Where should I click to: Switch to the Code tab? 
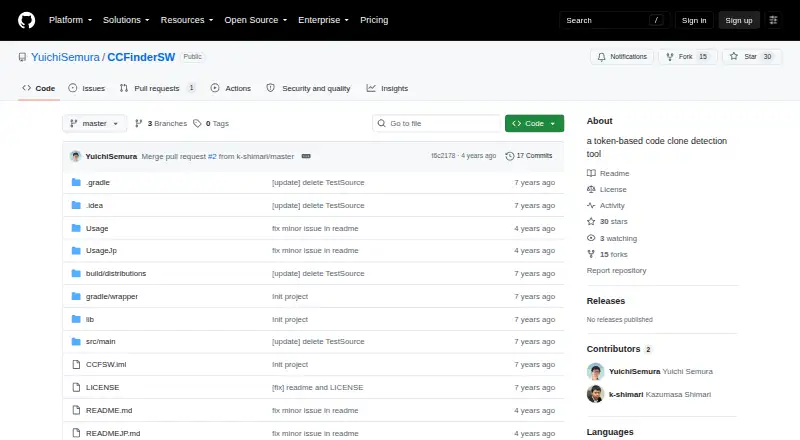39,88
